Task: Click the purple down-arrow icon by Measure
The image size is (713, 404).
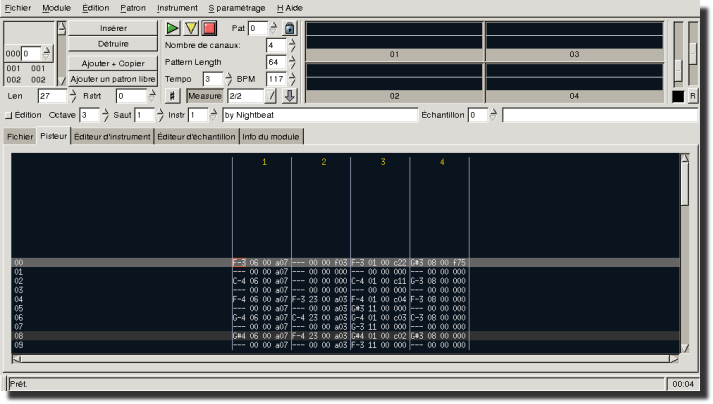Action: point(290,96)
